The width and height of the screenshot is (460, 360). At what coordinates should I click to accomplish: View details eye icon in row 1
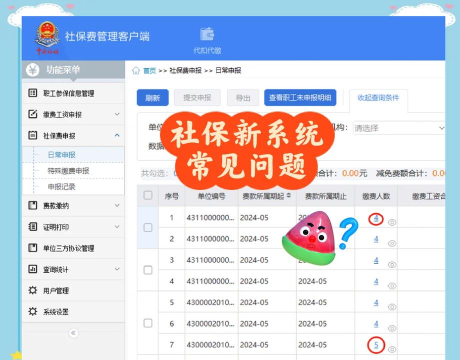point(392,222)
